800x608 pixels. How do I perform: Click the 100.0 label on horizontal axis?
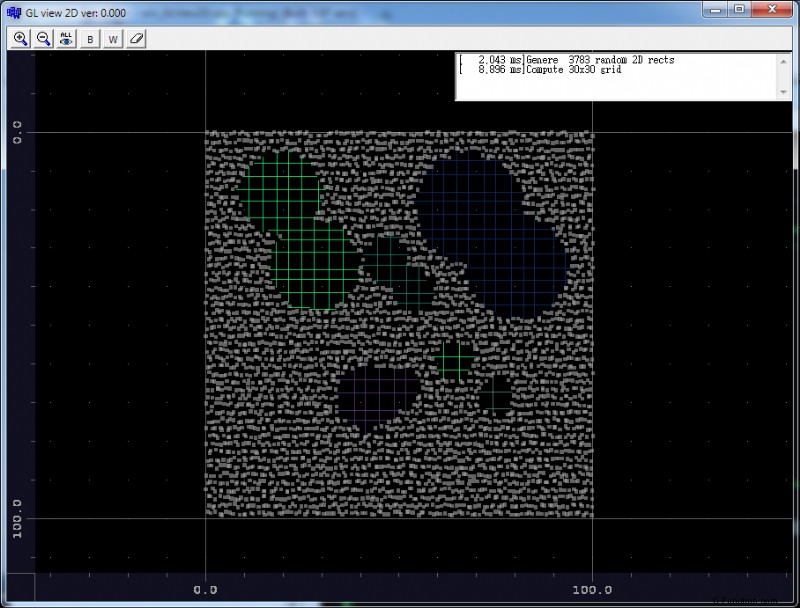pyautogui.click(x=593, y=591)
